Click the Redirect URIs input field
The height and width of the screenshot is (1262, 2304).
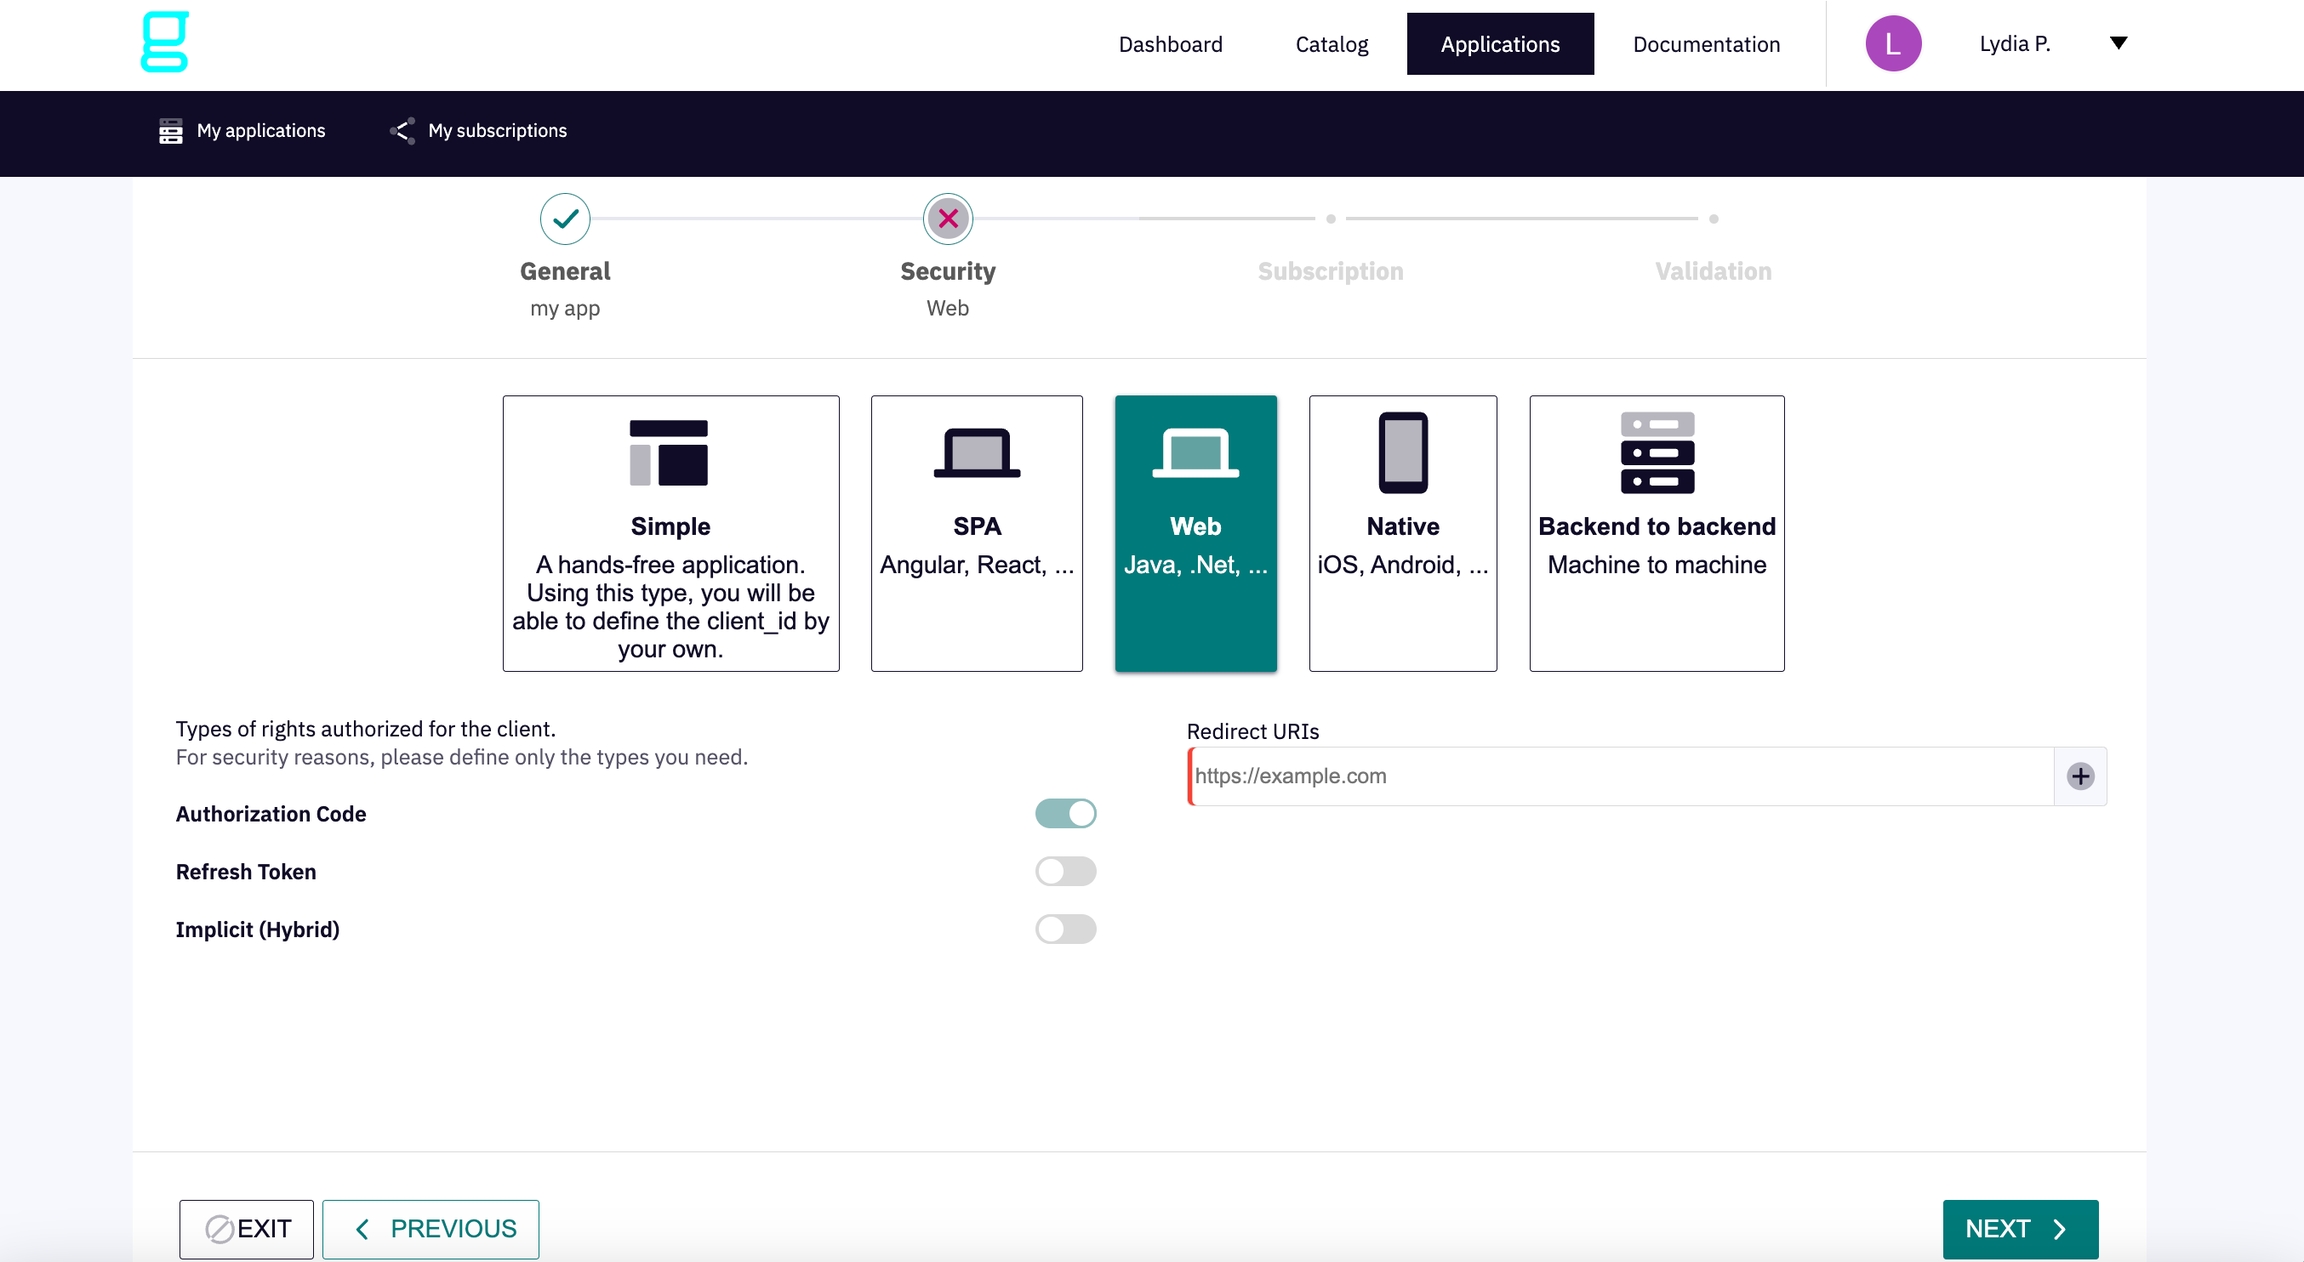[1620, 776]
